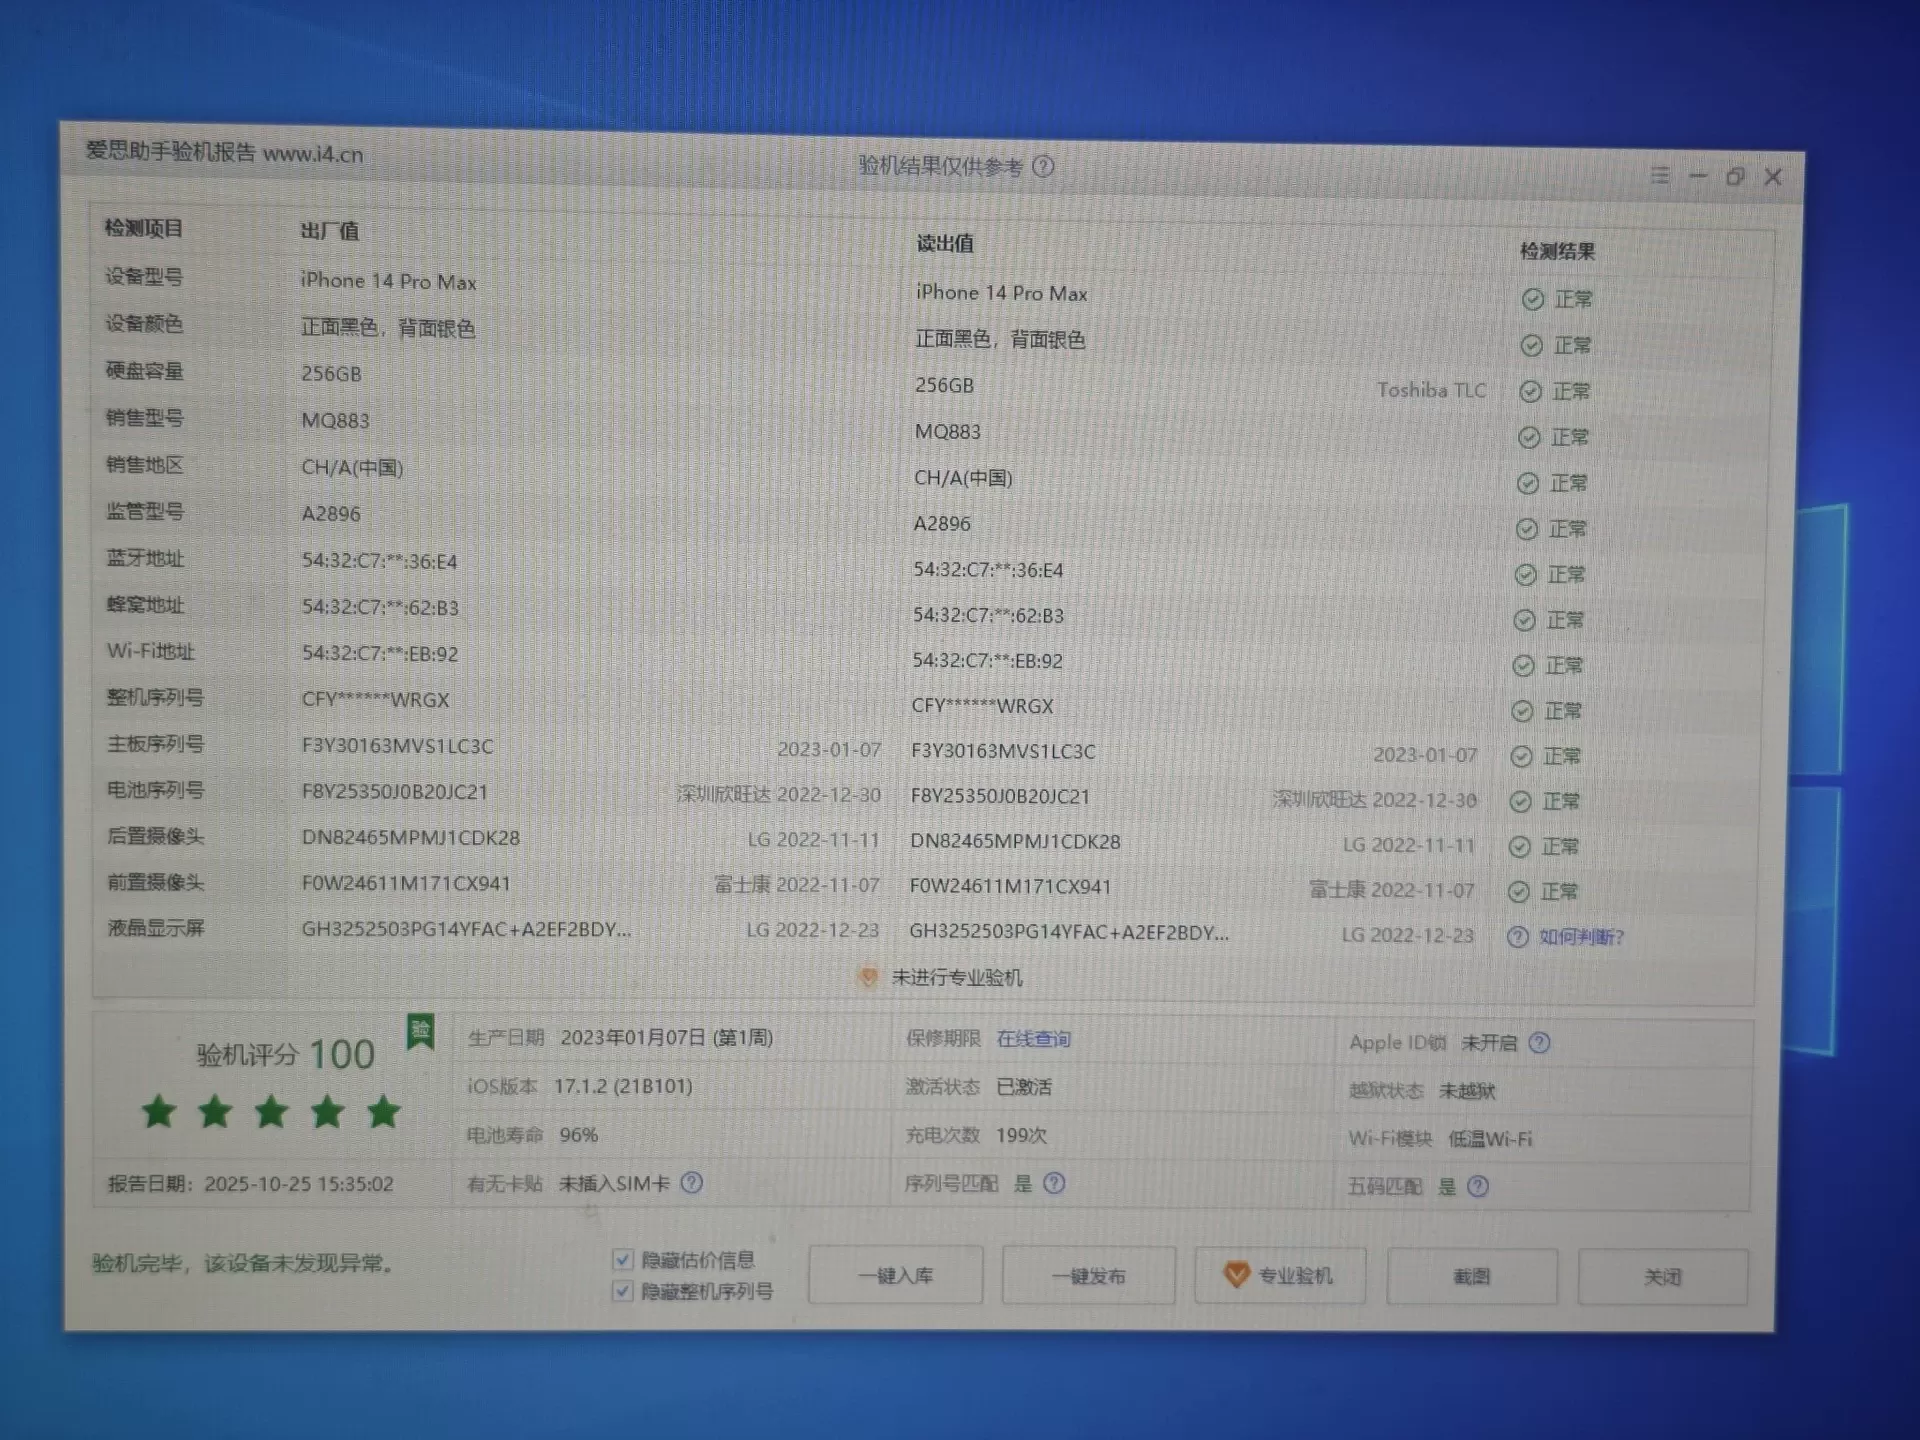This screenshot has width=1920, height=1440.
Task: Click the 关闭 button
Action: [x=1663, y=1277]
